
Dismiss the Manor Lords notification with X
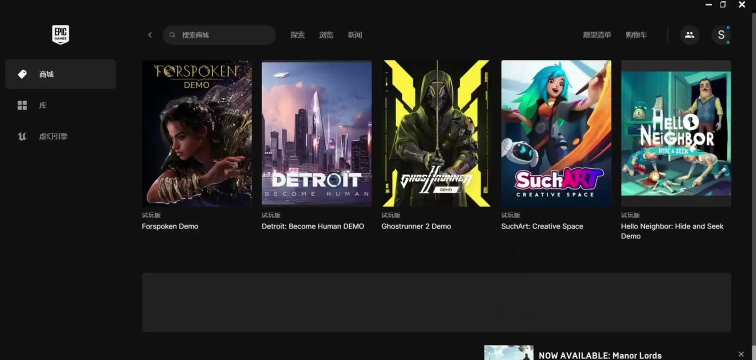pos(741,354)
